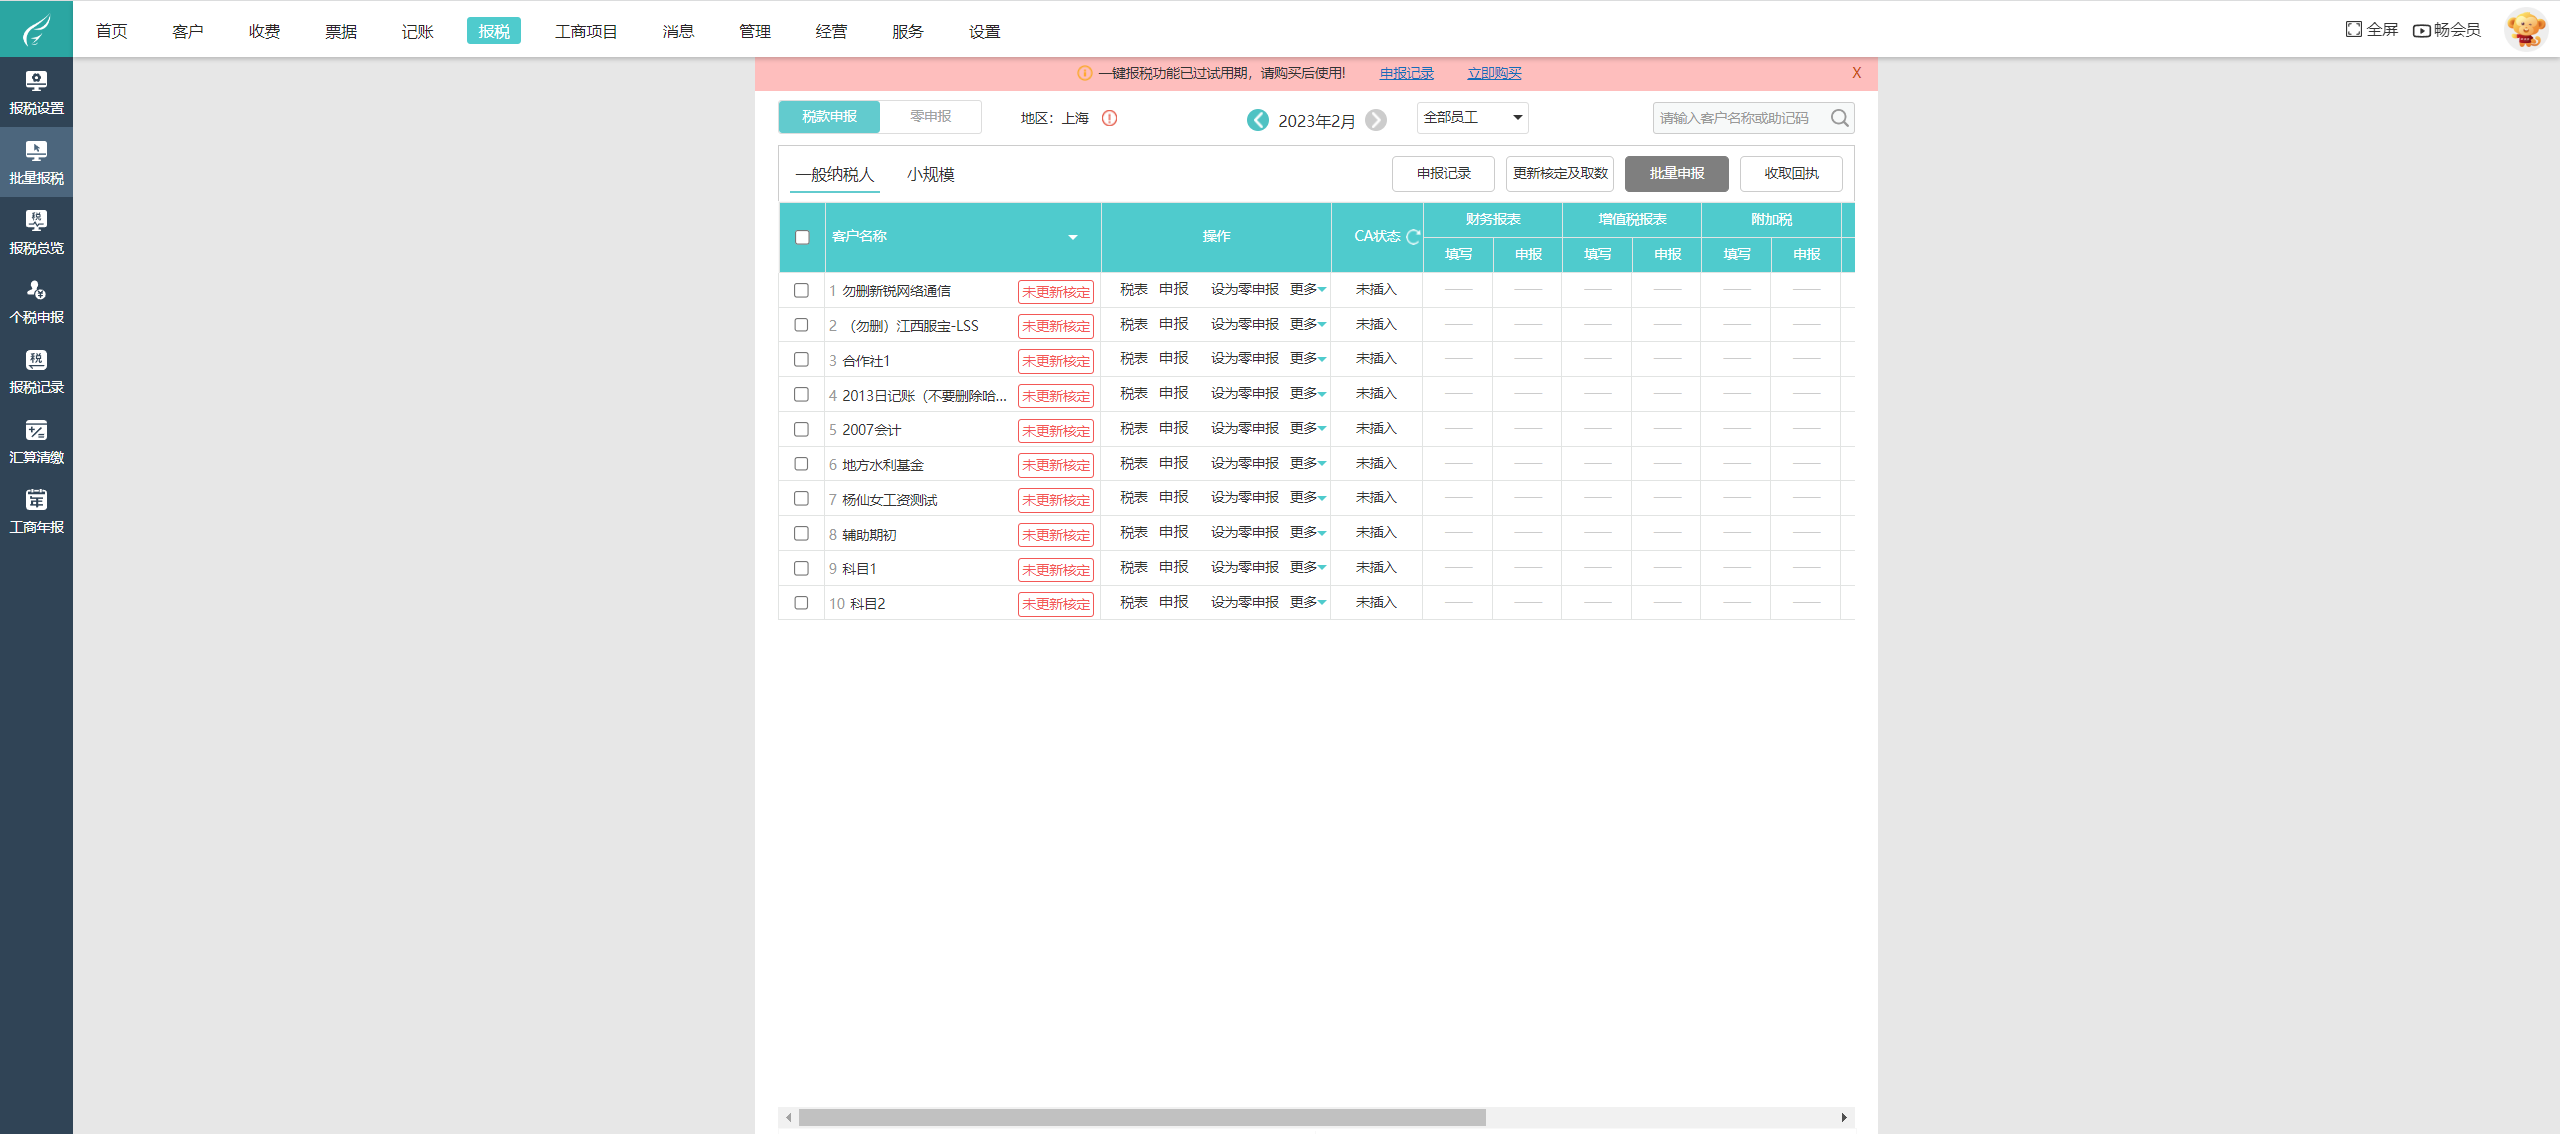Switch to 零申报 tab
Viewport: 2560px width, 1134px height.
coord(932,116)
